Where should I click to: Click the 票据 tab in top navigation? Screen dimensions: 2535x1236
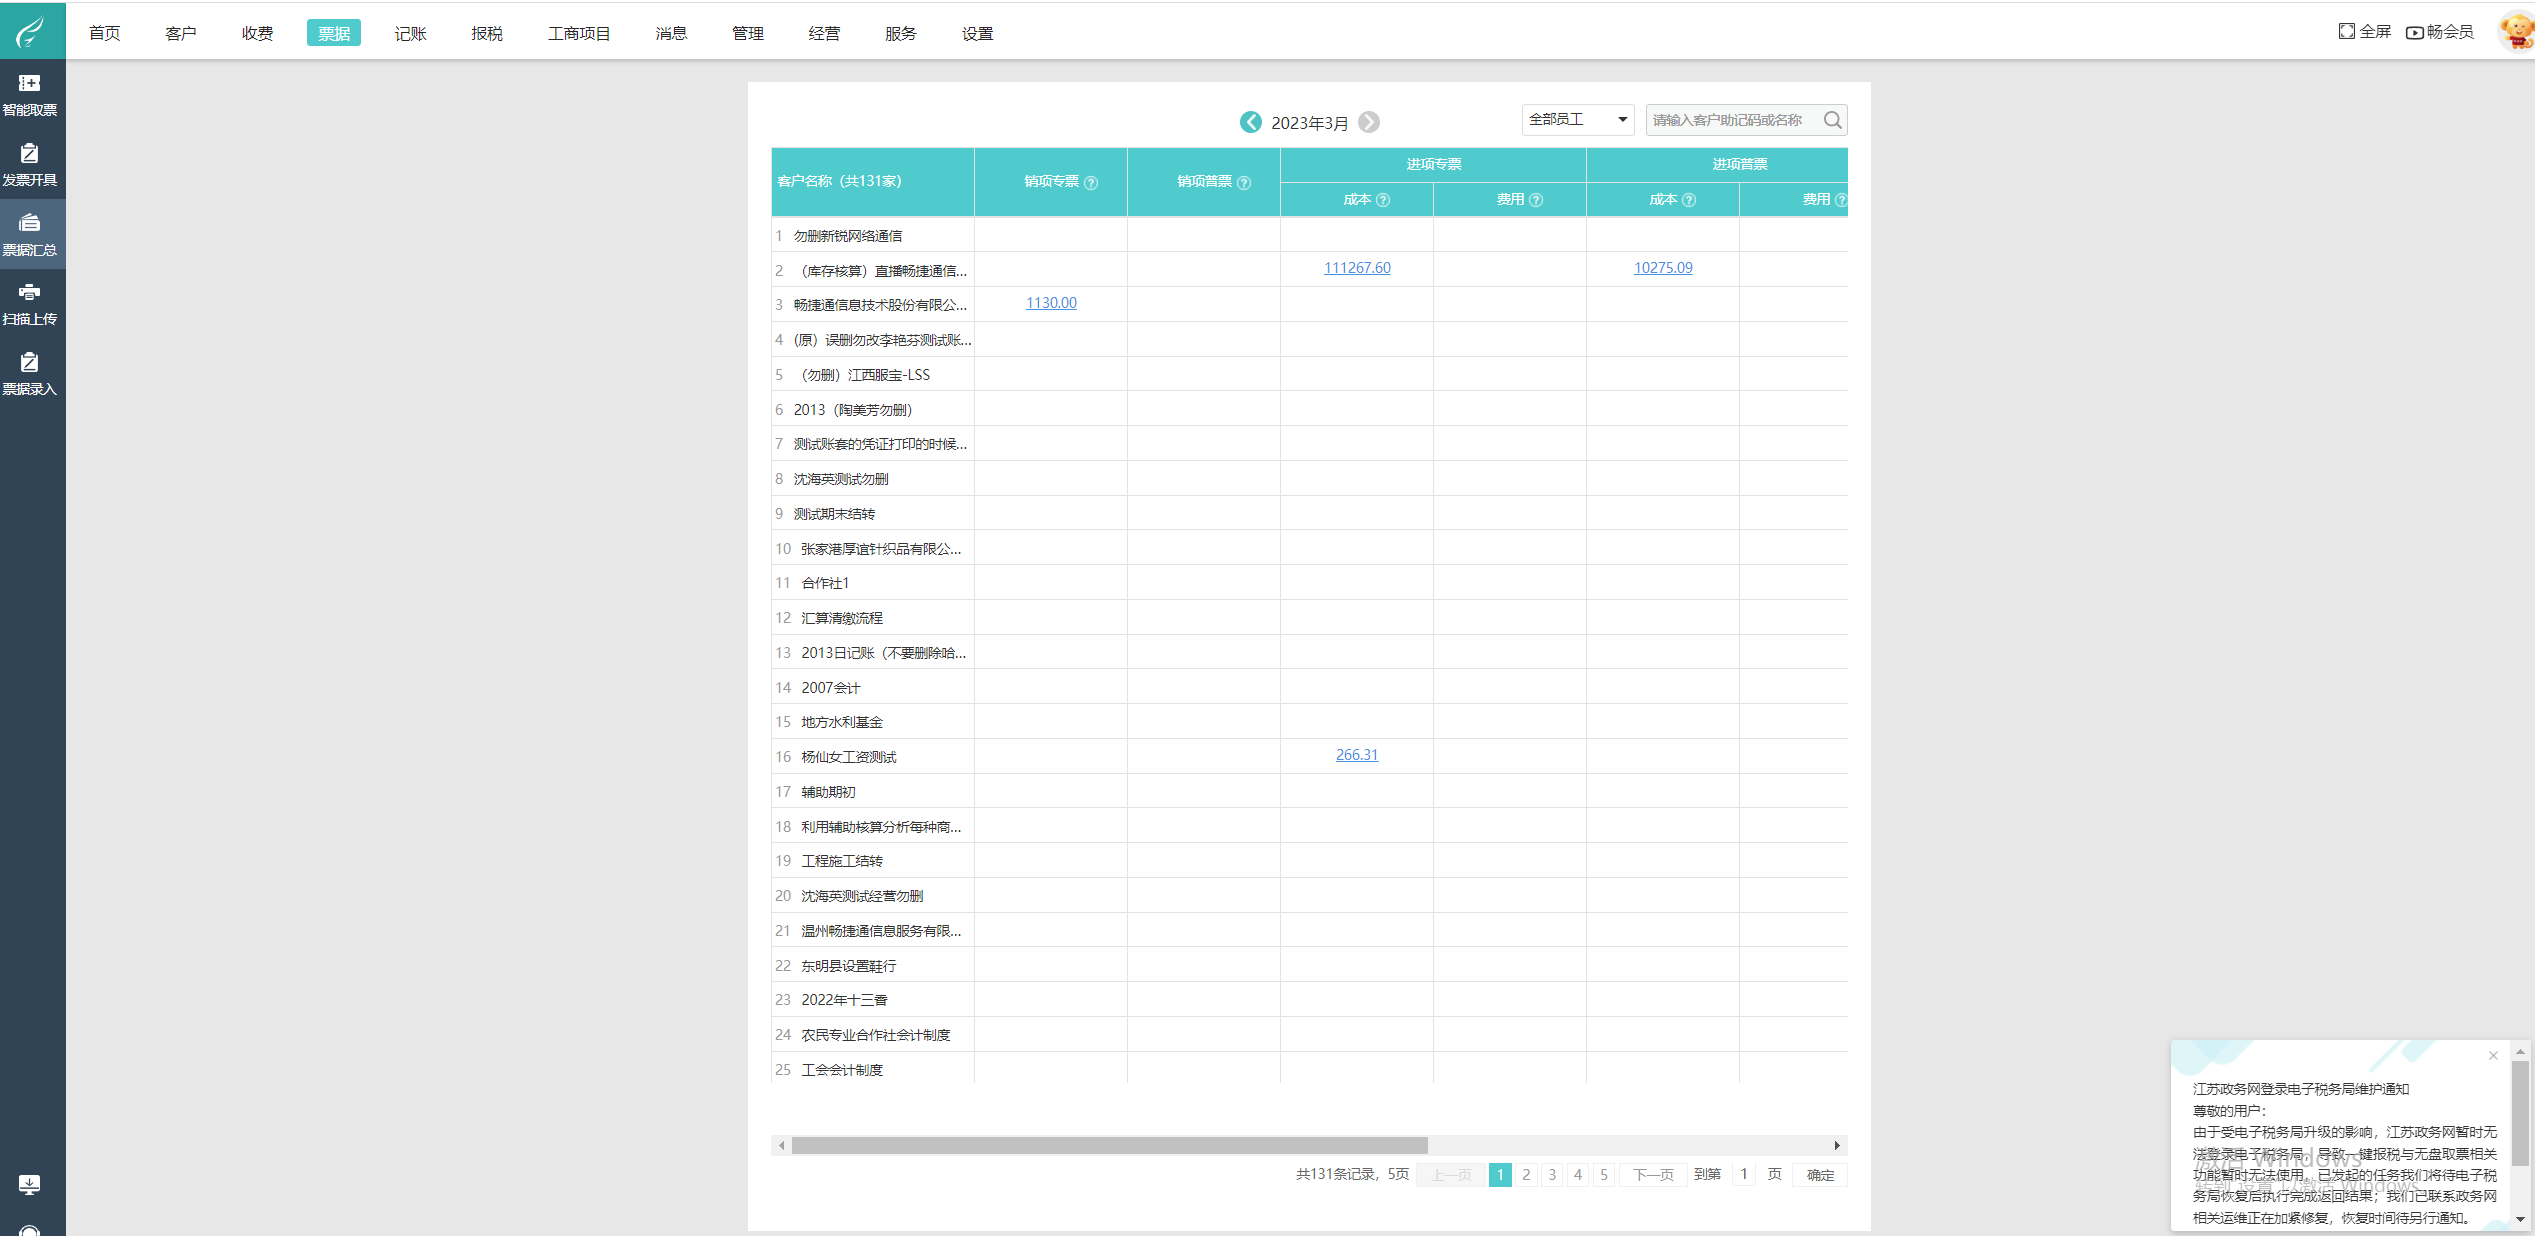pos(335,31)
